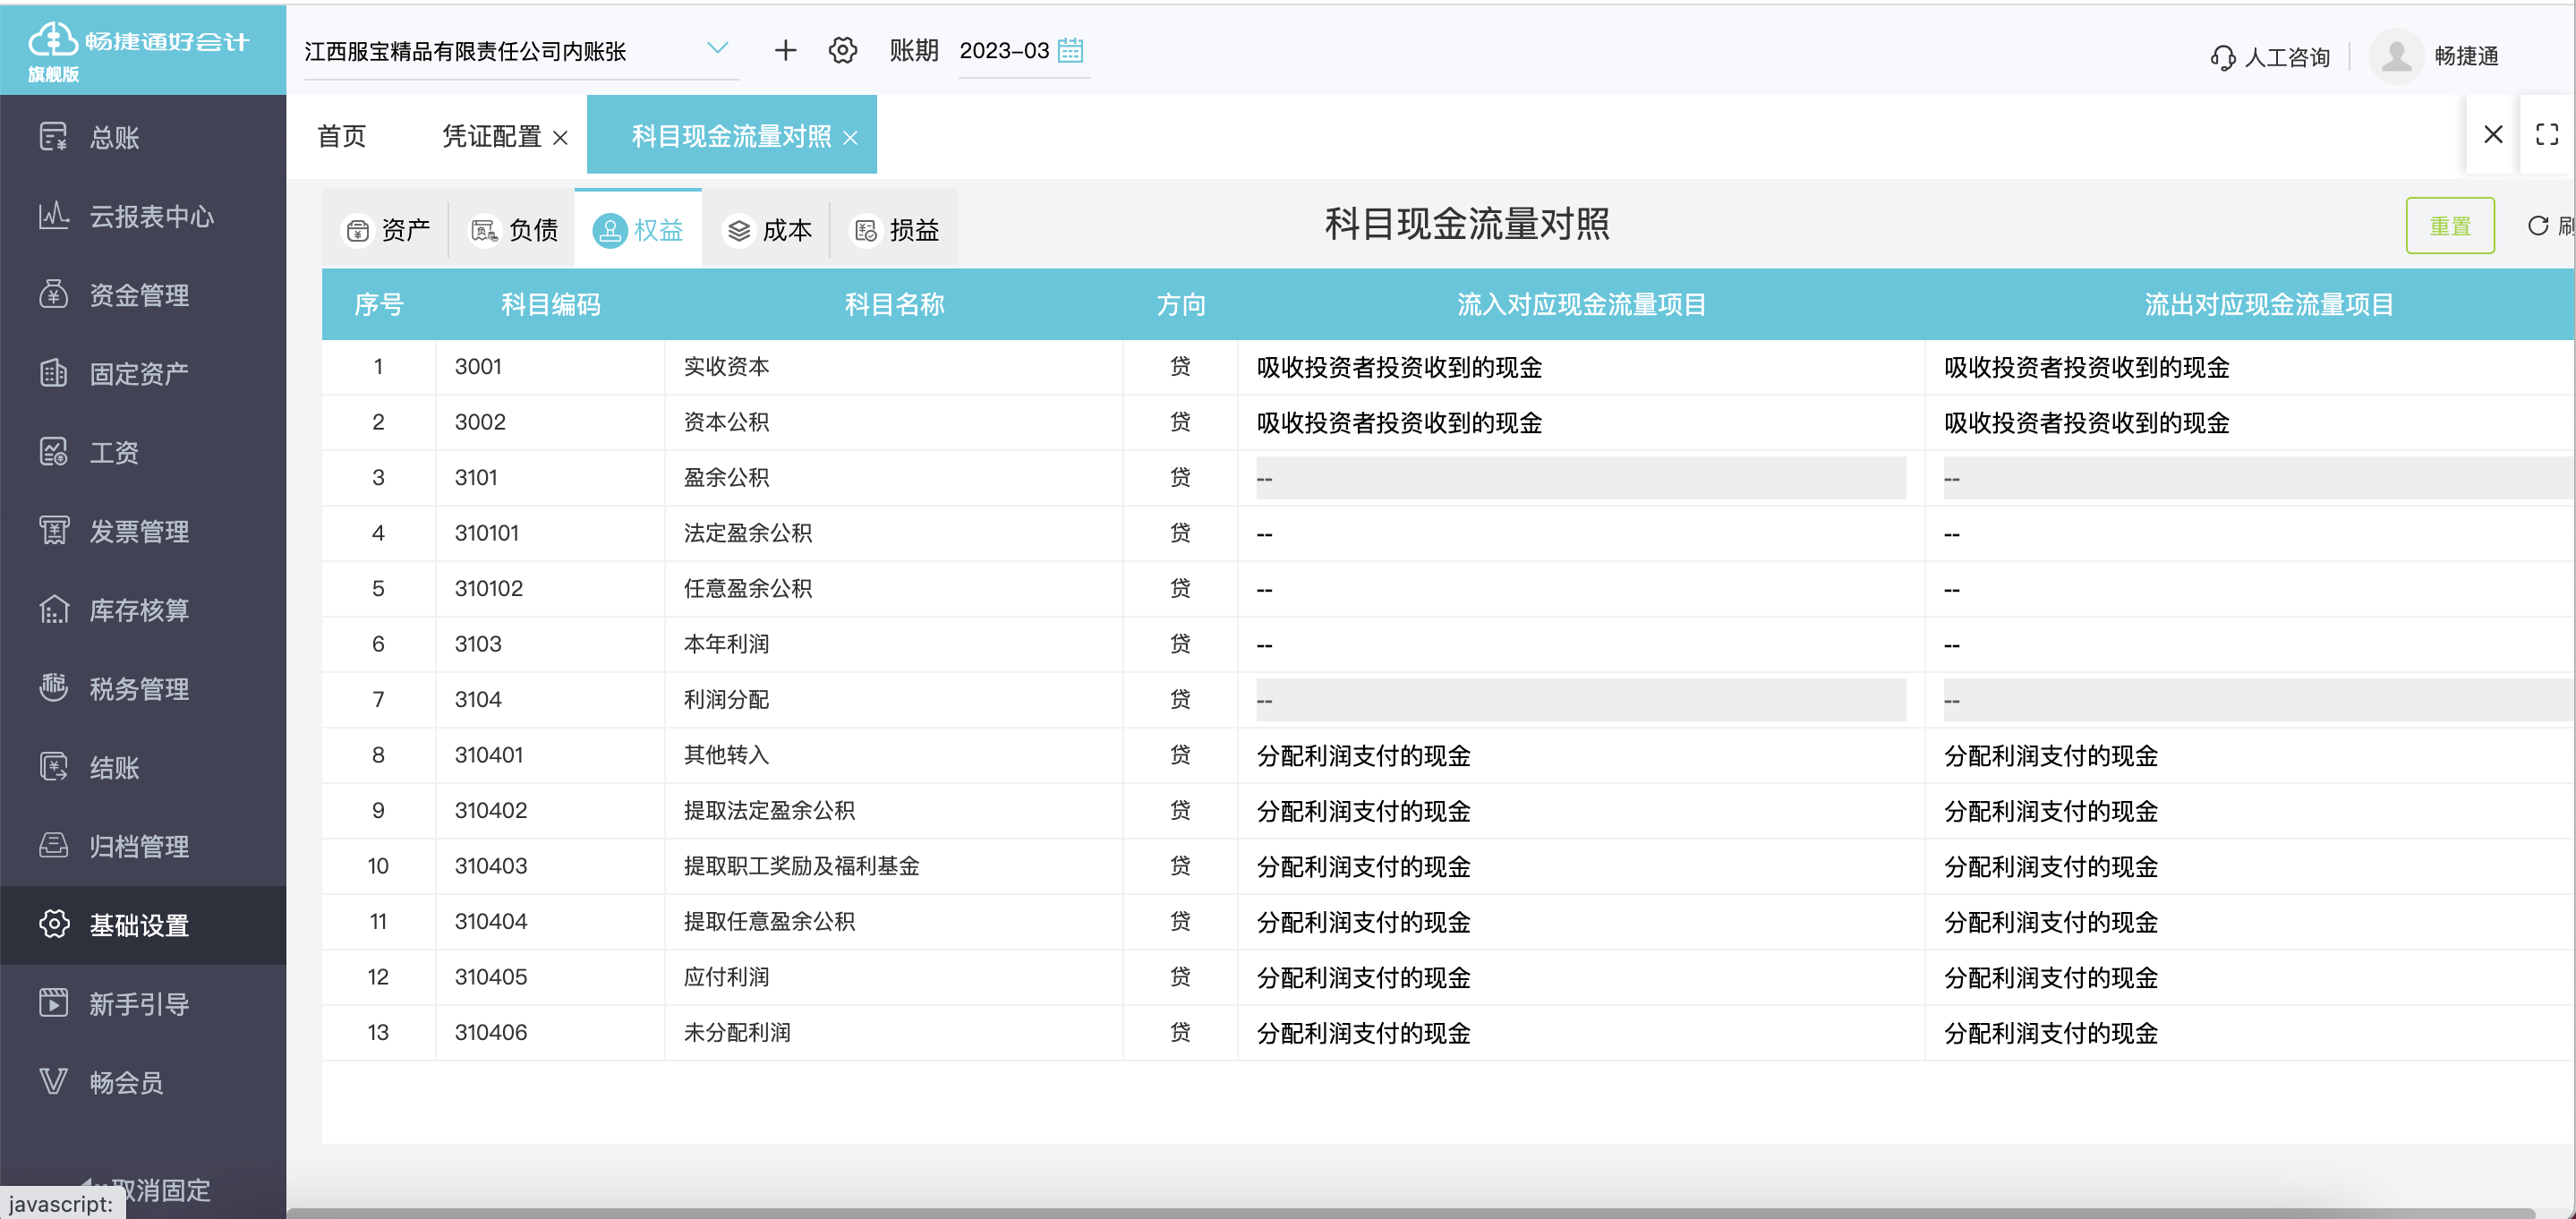Click the 总账 sidebar icon

click(51, 138)
